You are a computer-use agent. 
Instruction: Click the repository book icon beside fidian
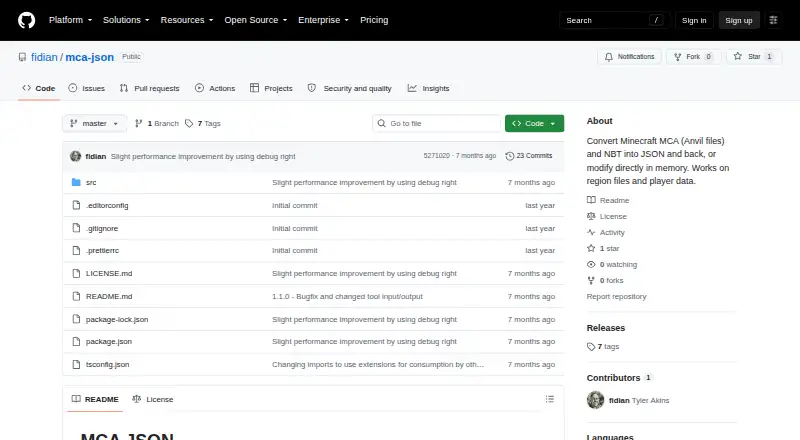tap(22, 57)
